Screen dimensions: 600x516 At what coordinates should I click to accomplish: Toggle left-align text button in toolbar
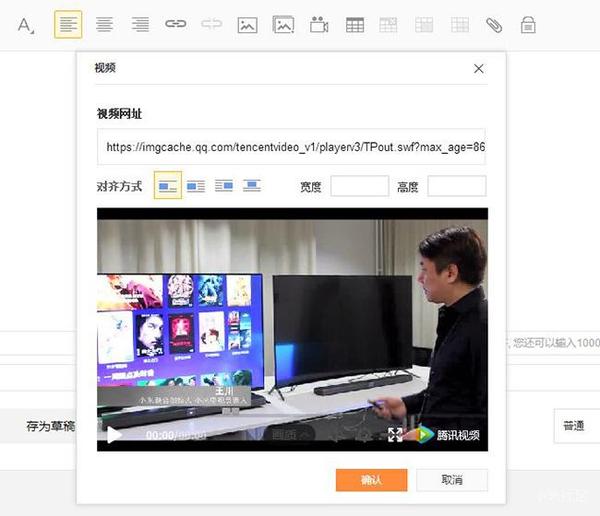(x=68, y=24)
